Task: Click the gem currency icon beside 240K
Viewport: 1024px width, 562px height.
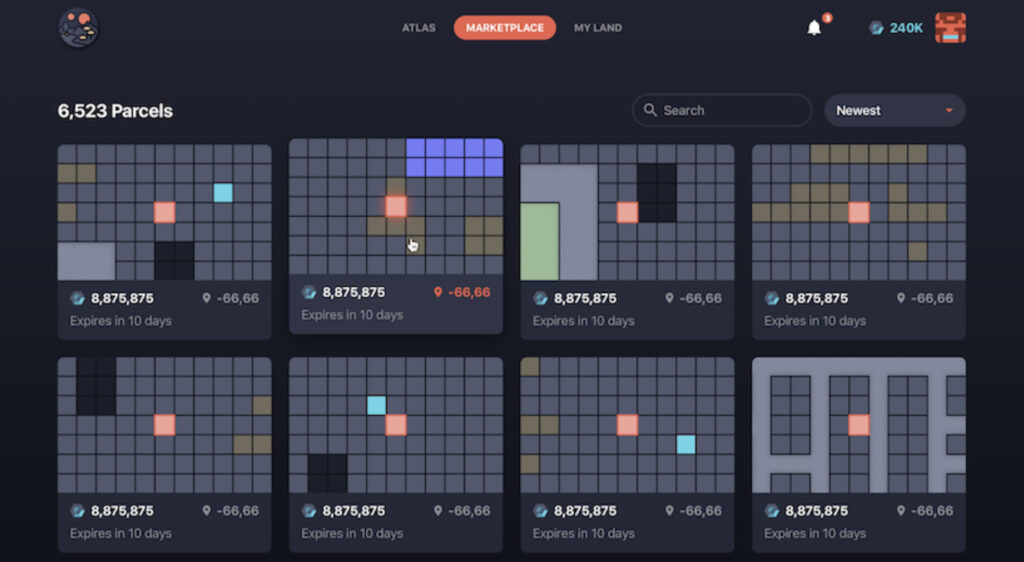Action: [876, 28]
